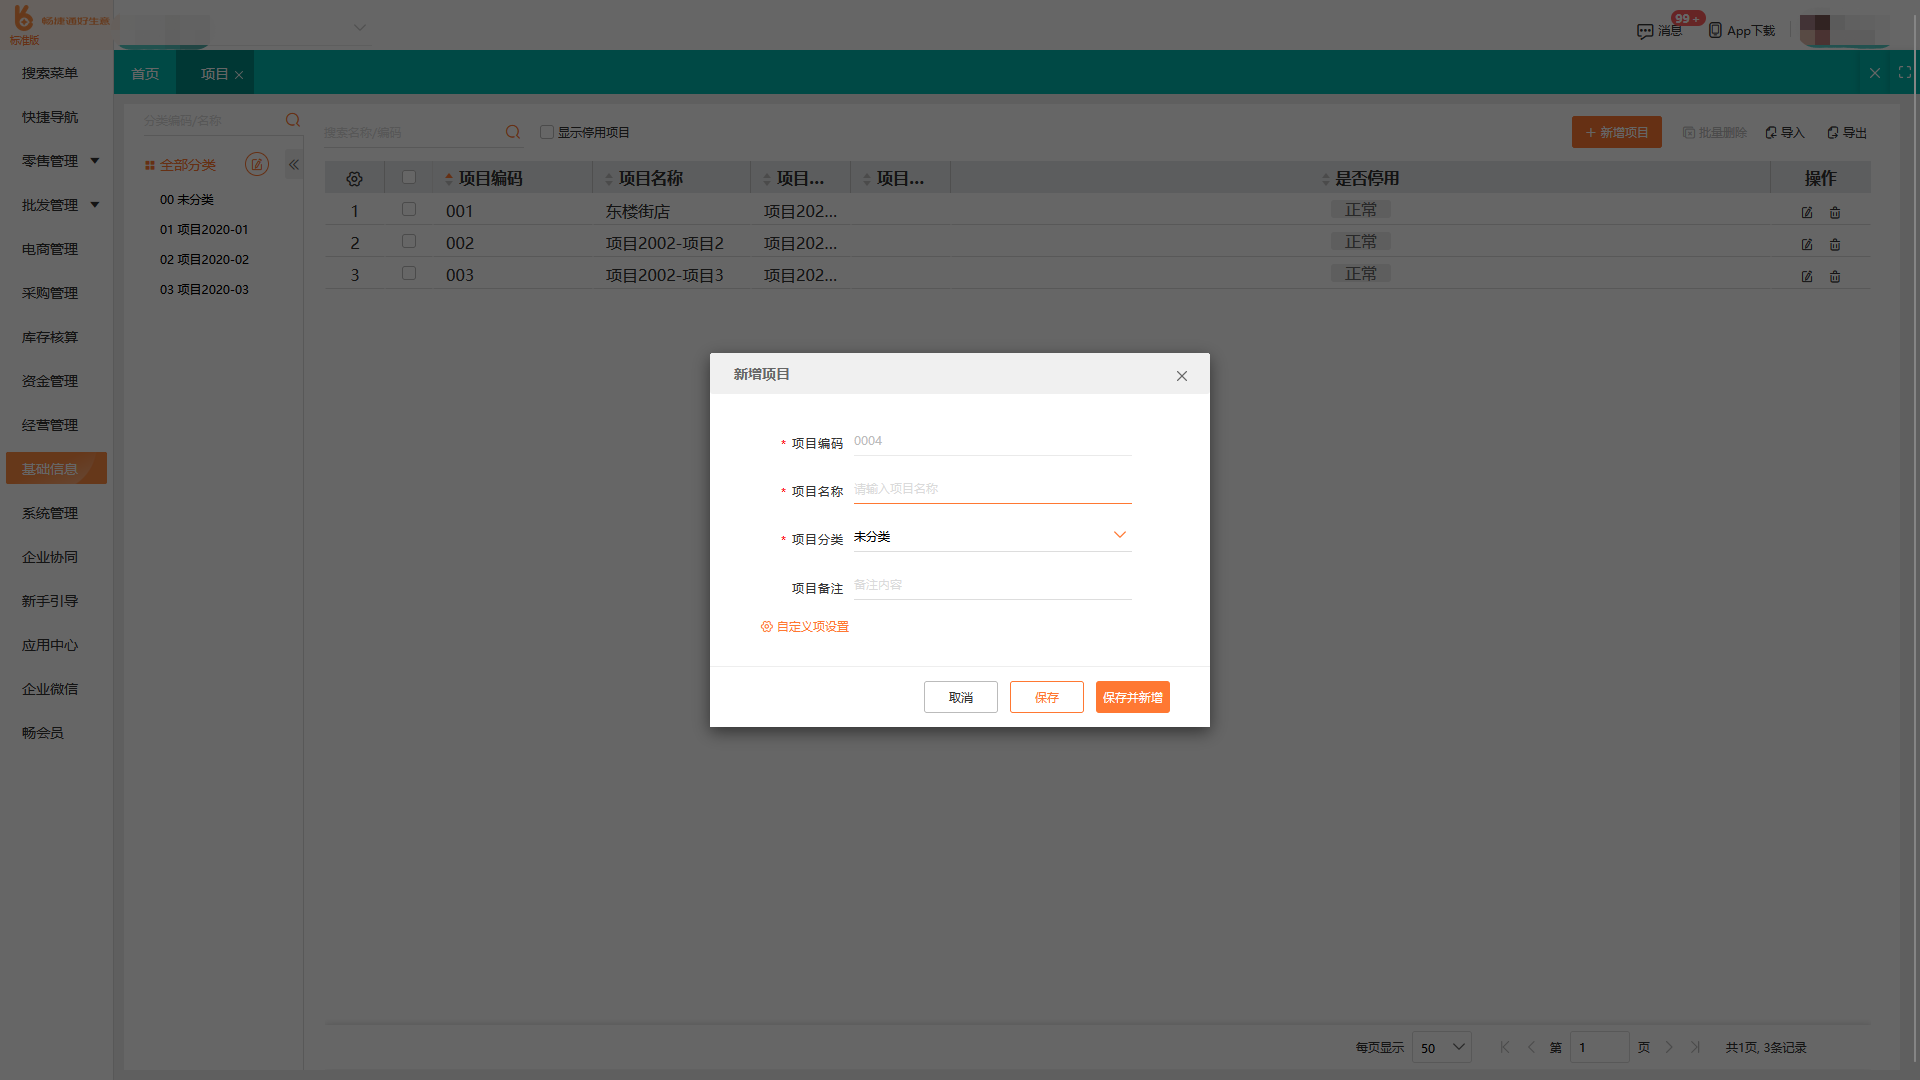Click the delete icon for row 2
The width and height of the screenshot is (1920, 1080).
[x=1834, y=244]
